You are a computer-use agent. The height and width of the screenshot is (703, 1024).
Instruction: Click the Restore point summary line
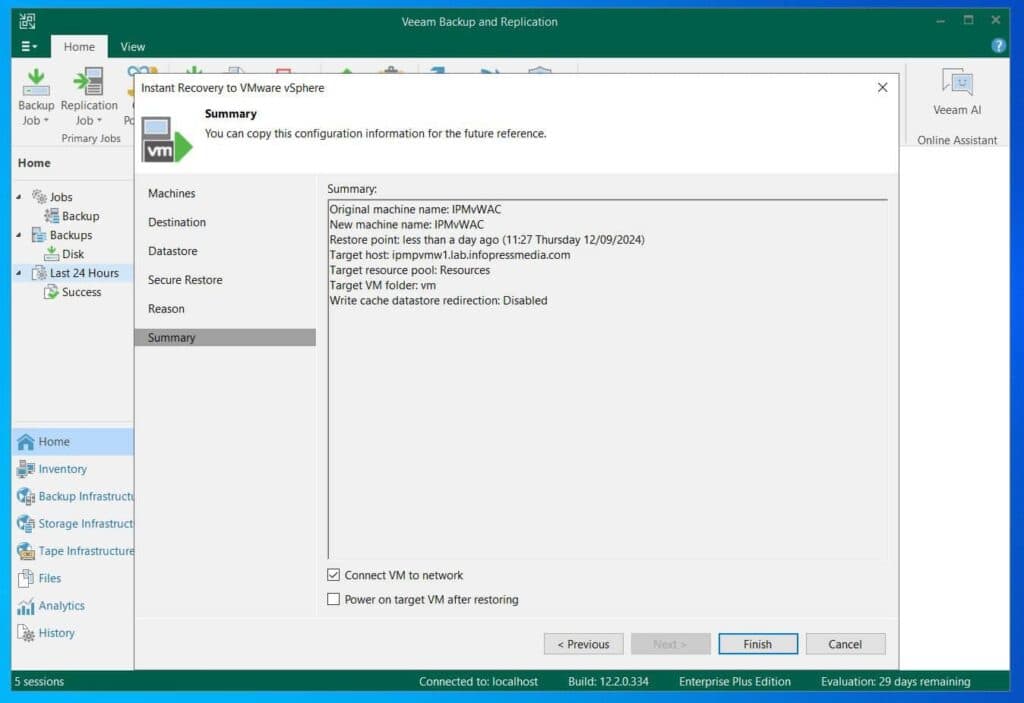(x=487, y=240)
